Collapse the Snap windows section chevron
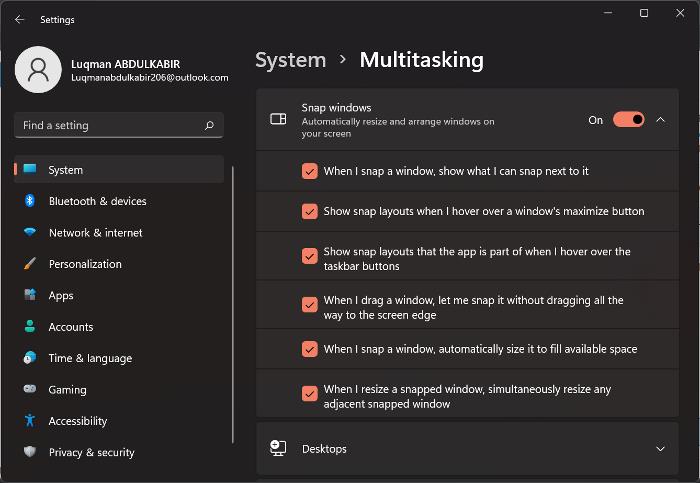This screenshot has width=700, height=483. (x=660, y=120)
